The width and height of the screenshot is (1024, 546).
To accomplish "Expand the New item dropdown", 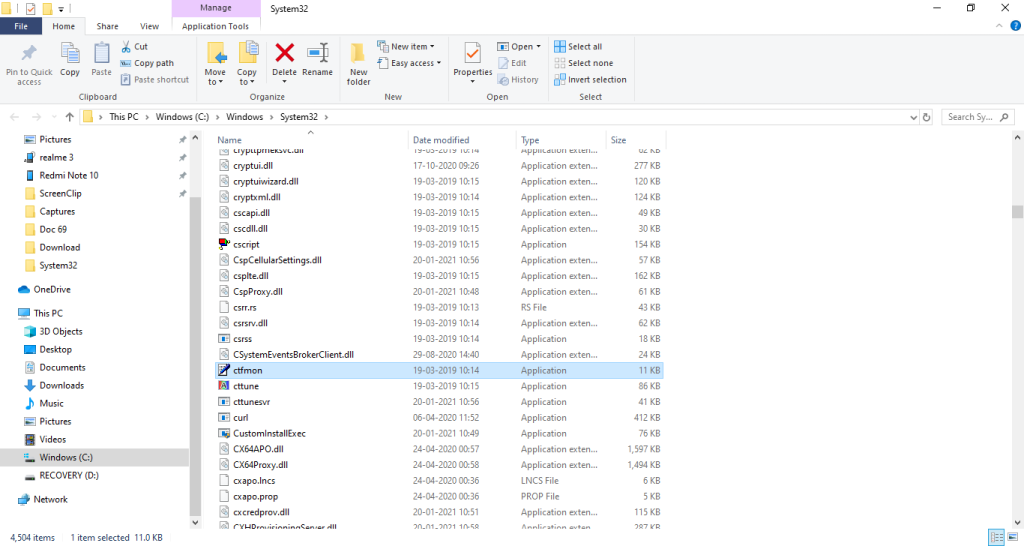I will click(x=404, y=47).
